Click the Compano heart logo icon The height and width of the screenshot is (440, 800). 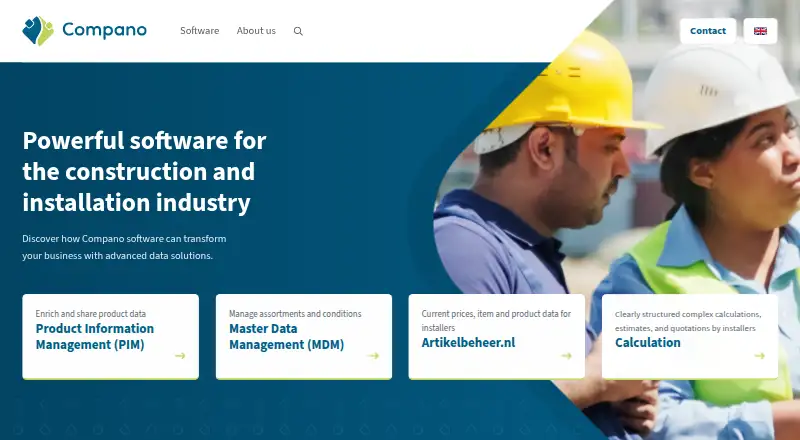pos(38,31)
